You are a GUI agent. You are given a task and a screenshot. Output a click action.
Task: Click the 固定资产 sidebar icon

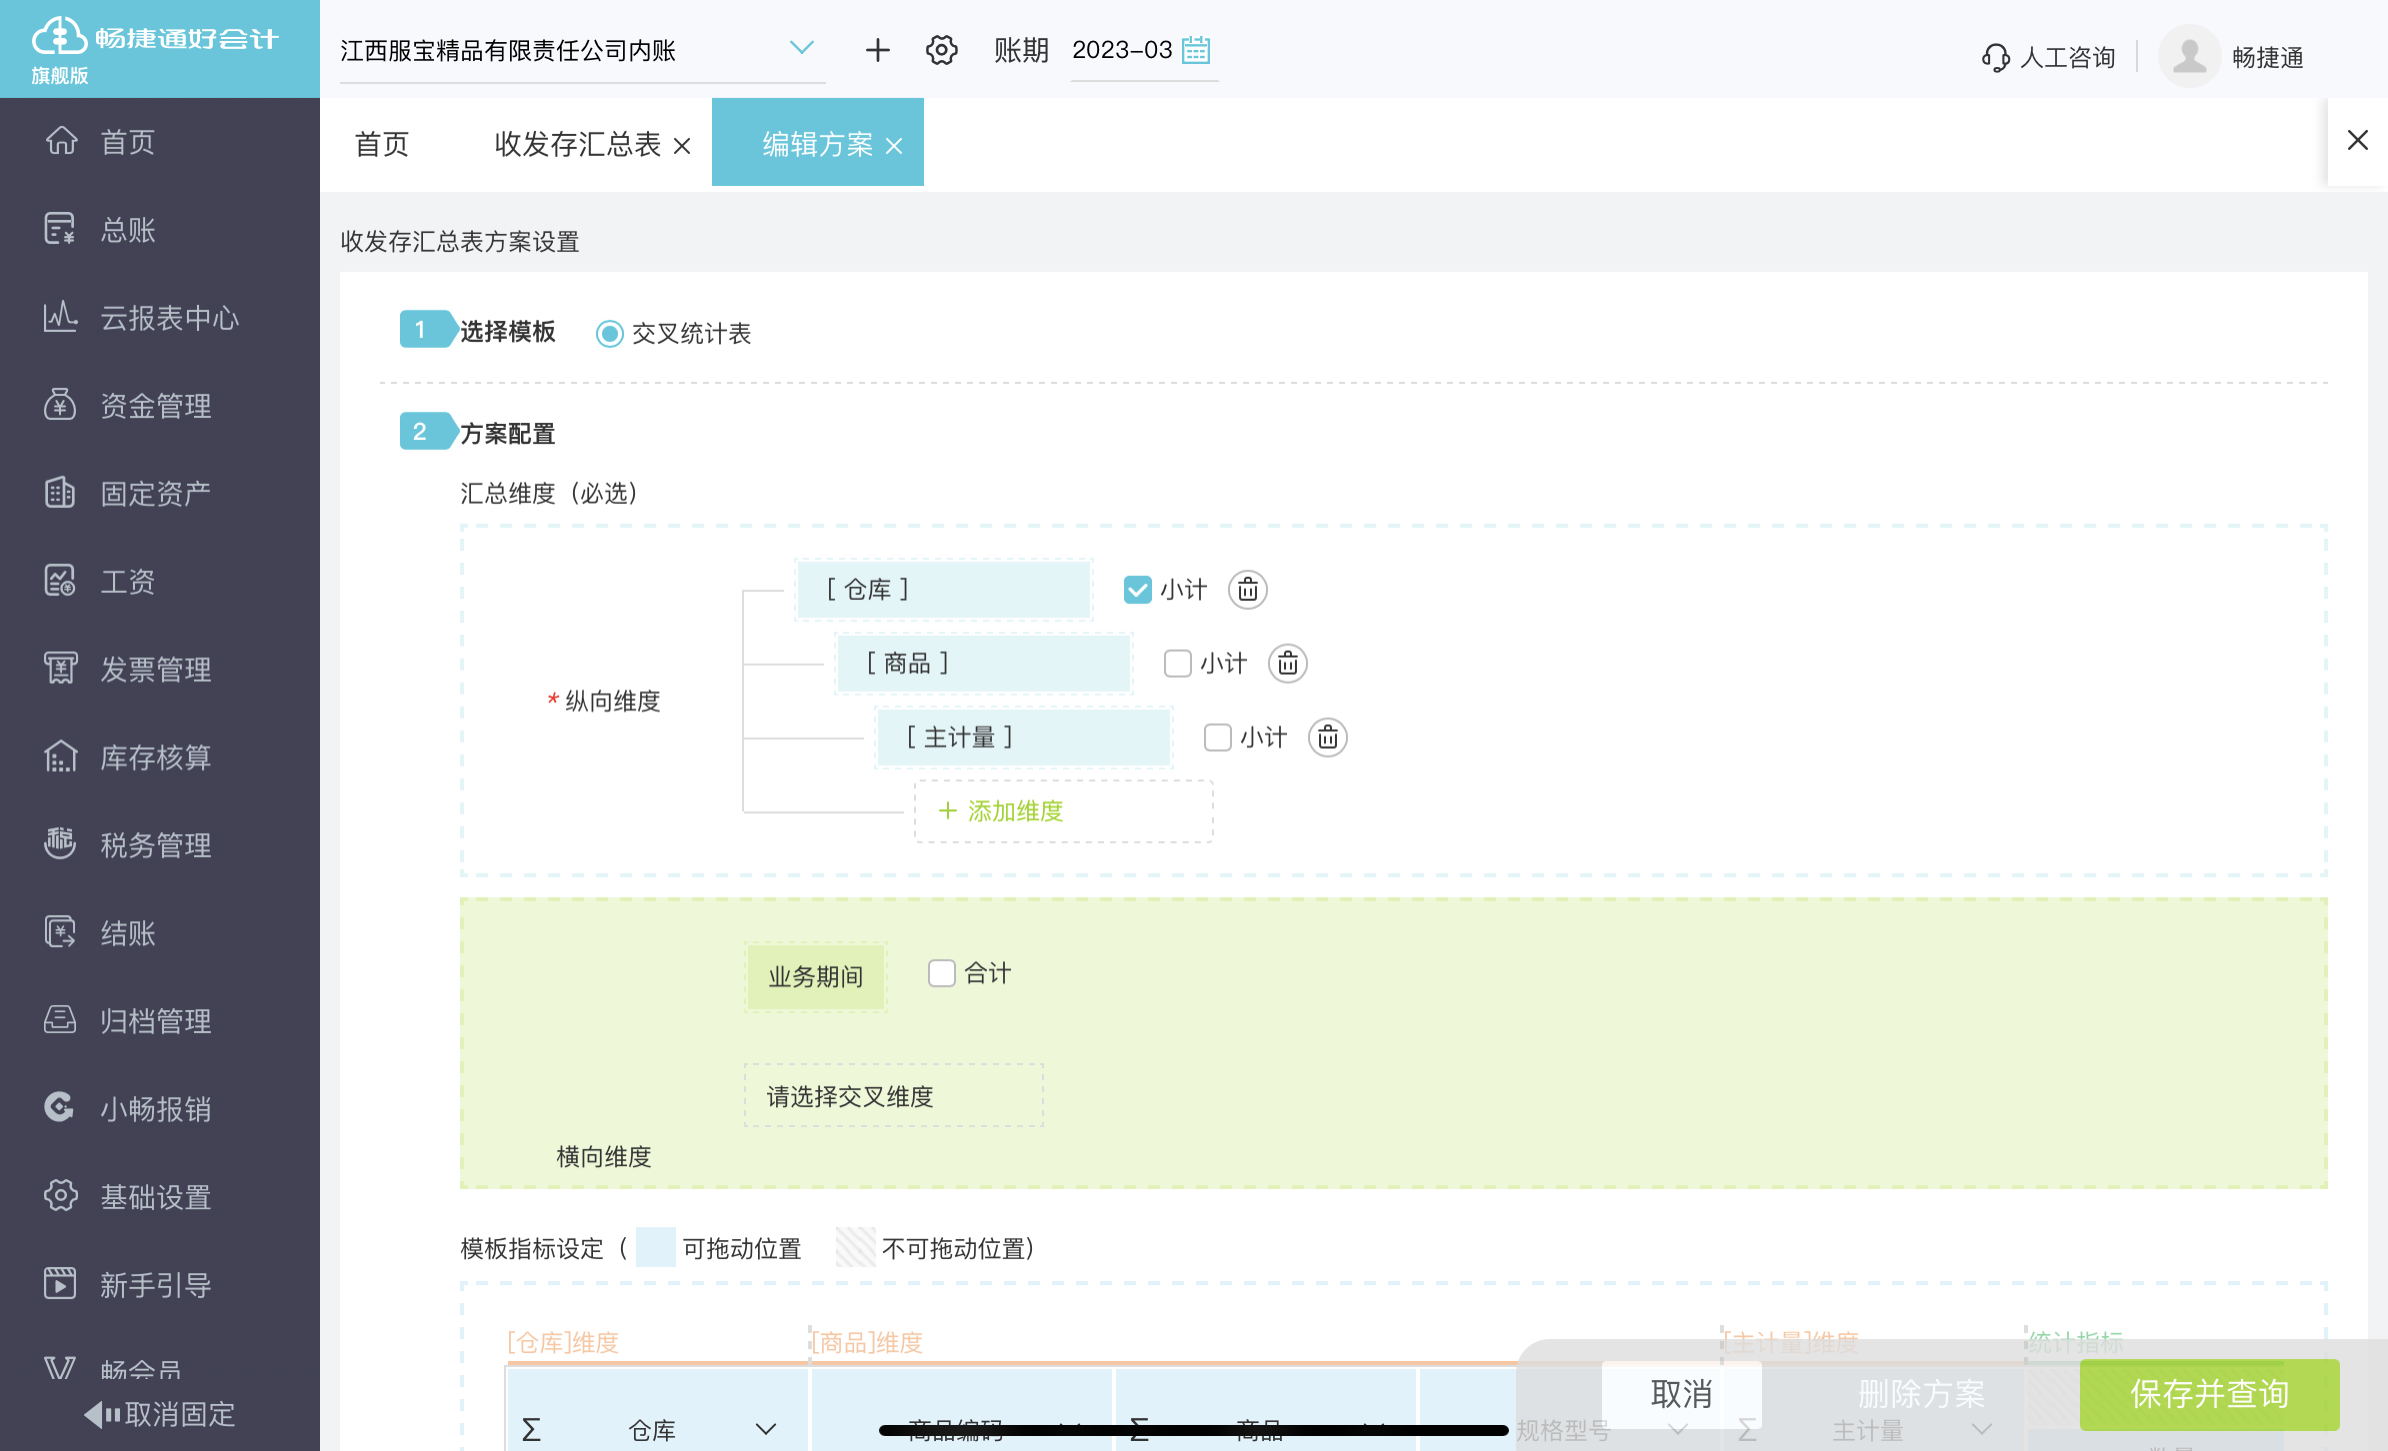60,493
